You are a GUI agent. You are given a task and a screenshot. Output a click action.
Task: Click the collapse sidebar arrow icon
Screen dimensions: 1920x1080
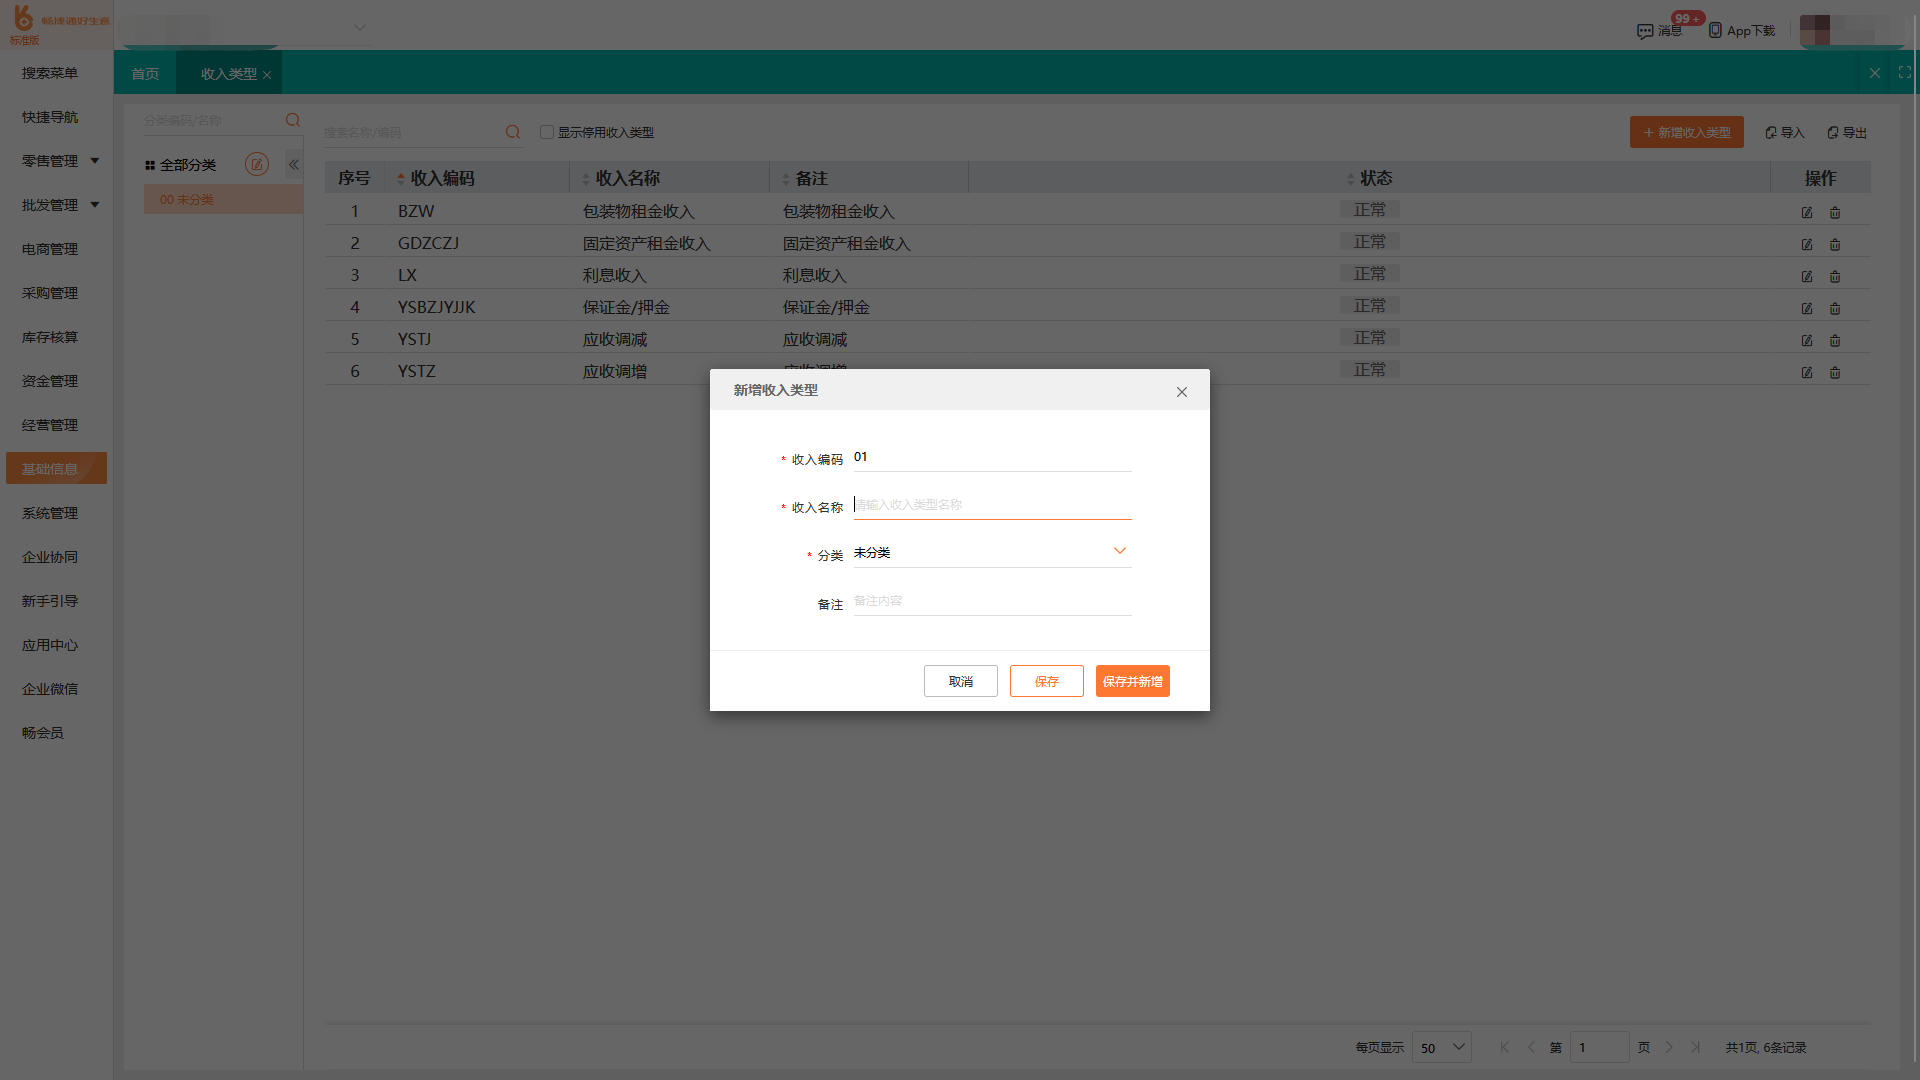[293, 165]
